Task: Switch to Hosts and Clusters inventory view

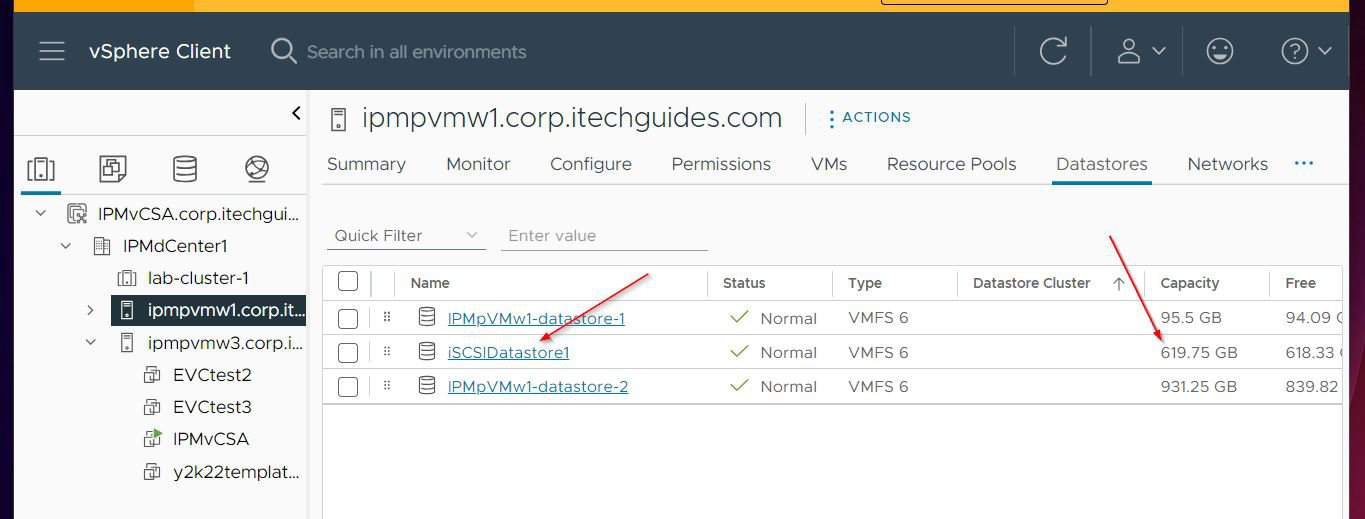Action: 41,169
